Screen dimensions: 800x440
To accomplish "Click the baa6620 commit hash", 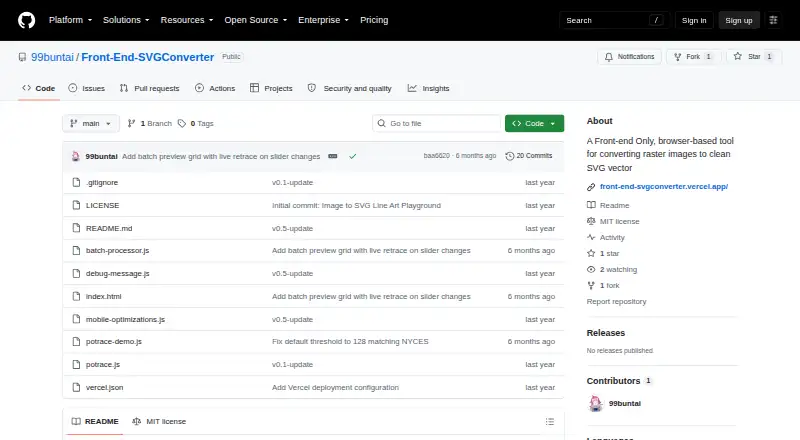I will (x=437, y=156).
